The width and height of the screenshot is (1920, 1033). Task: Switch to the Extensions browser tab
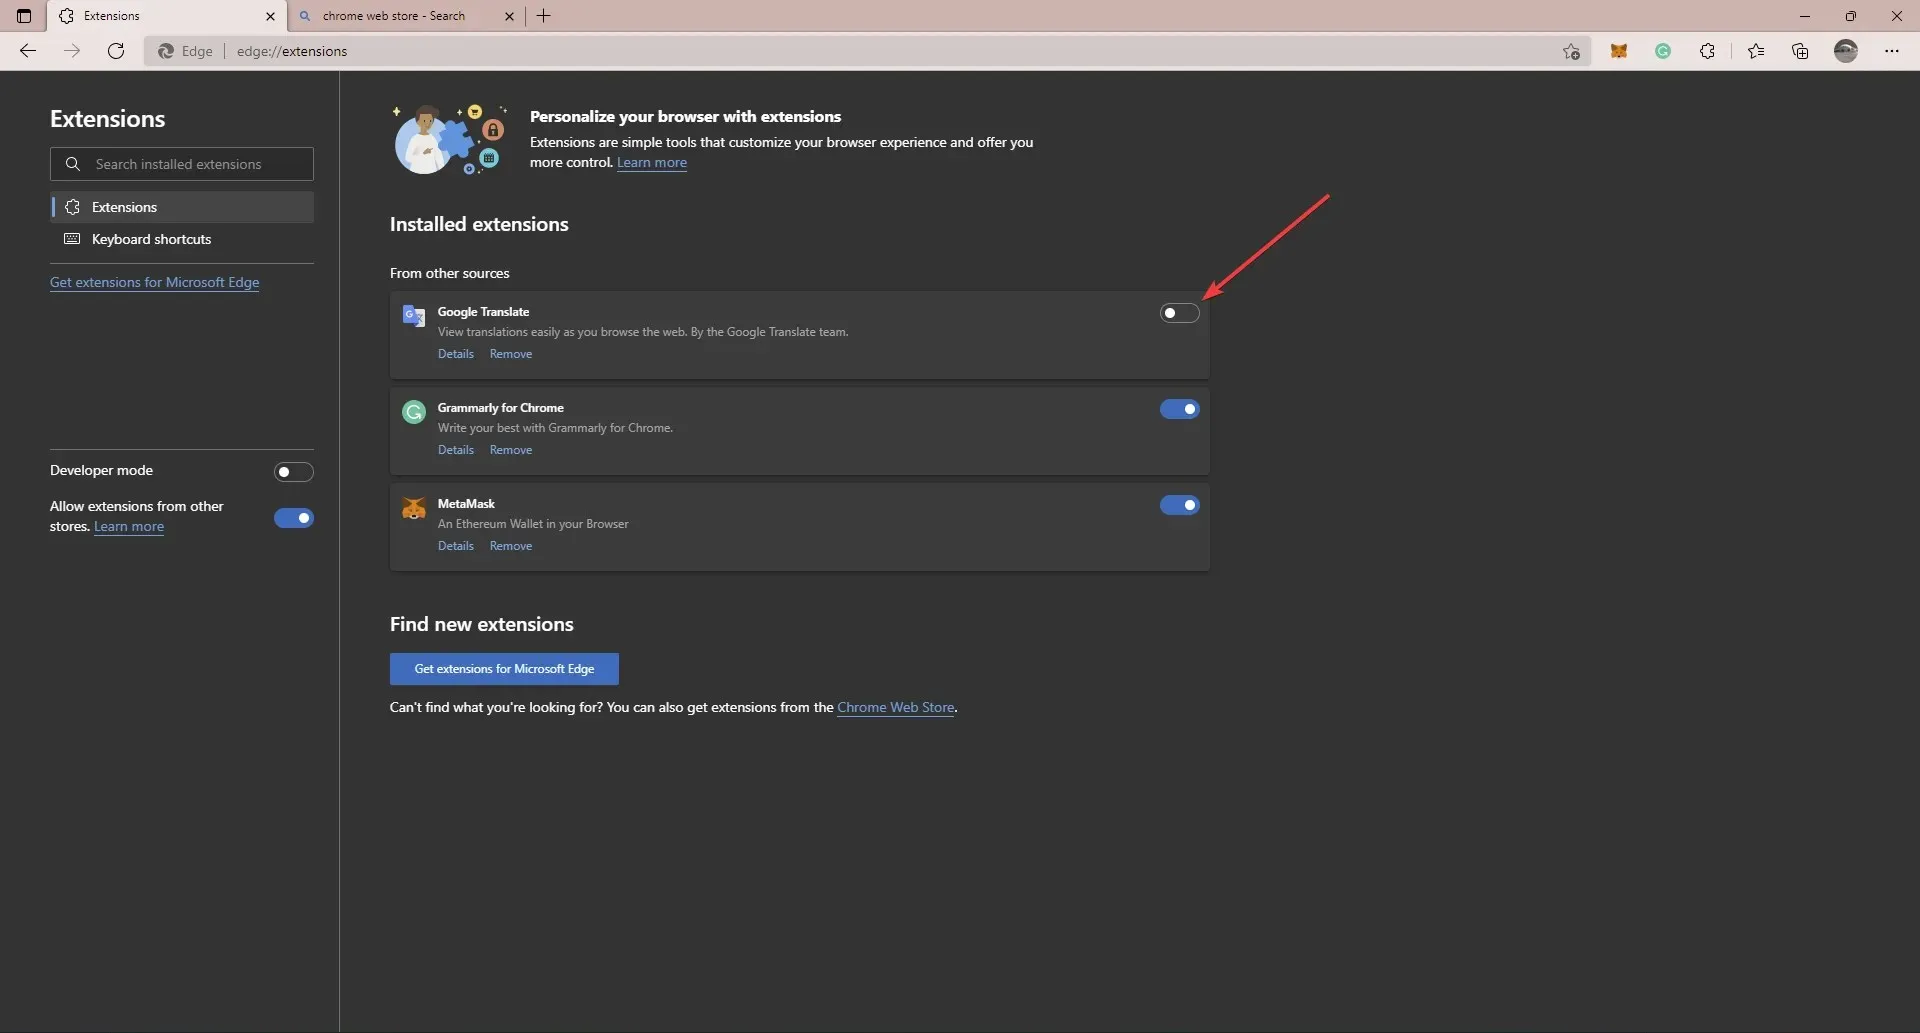tap(167, 16)
